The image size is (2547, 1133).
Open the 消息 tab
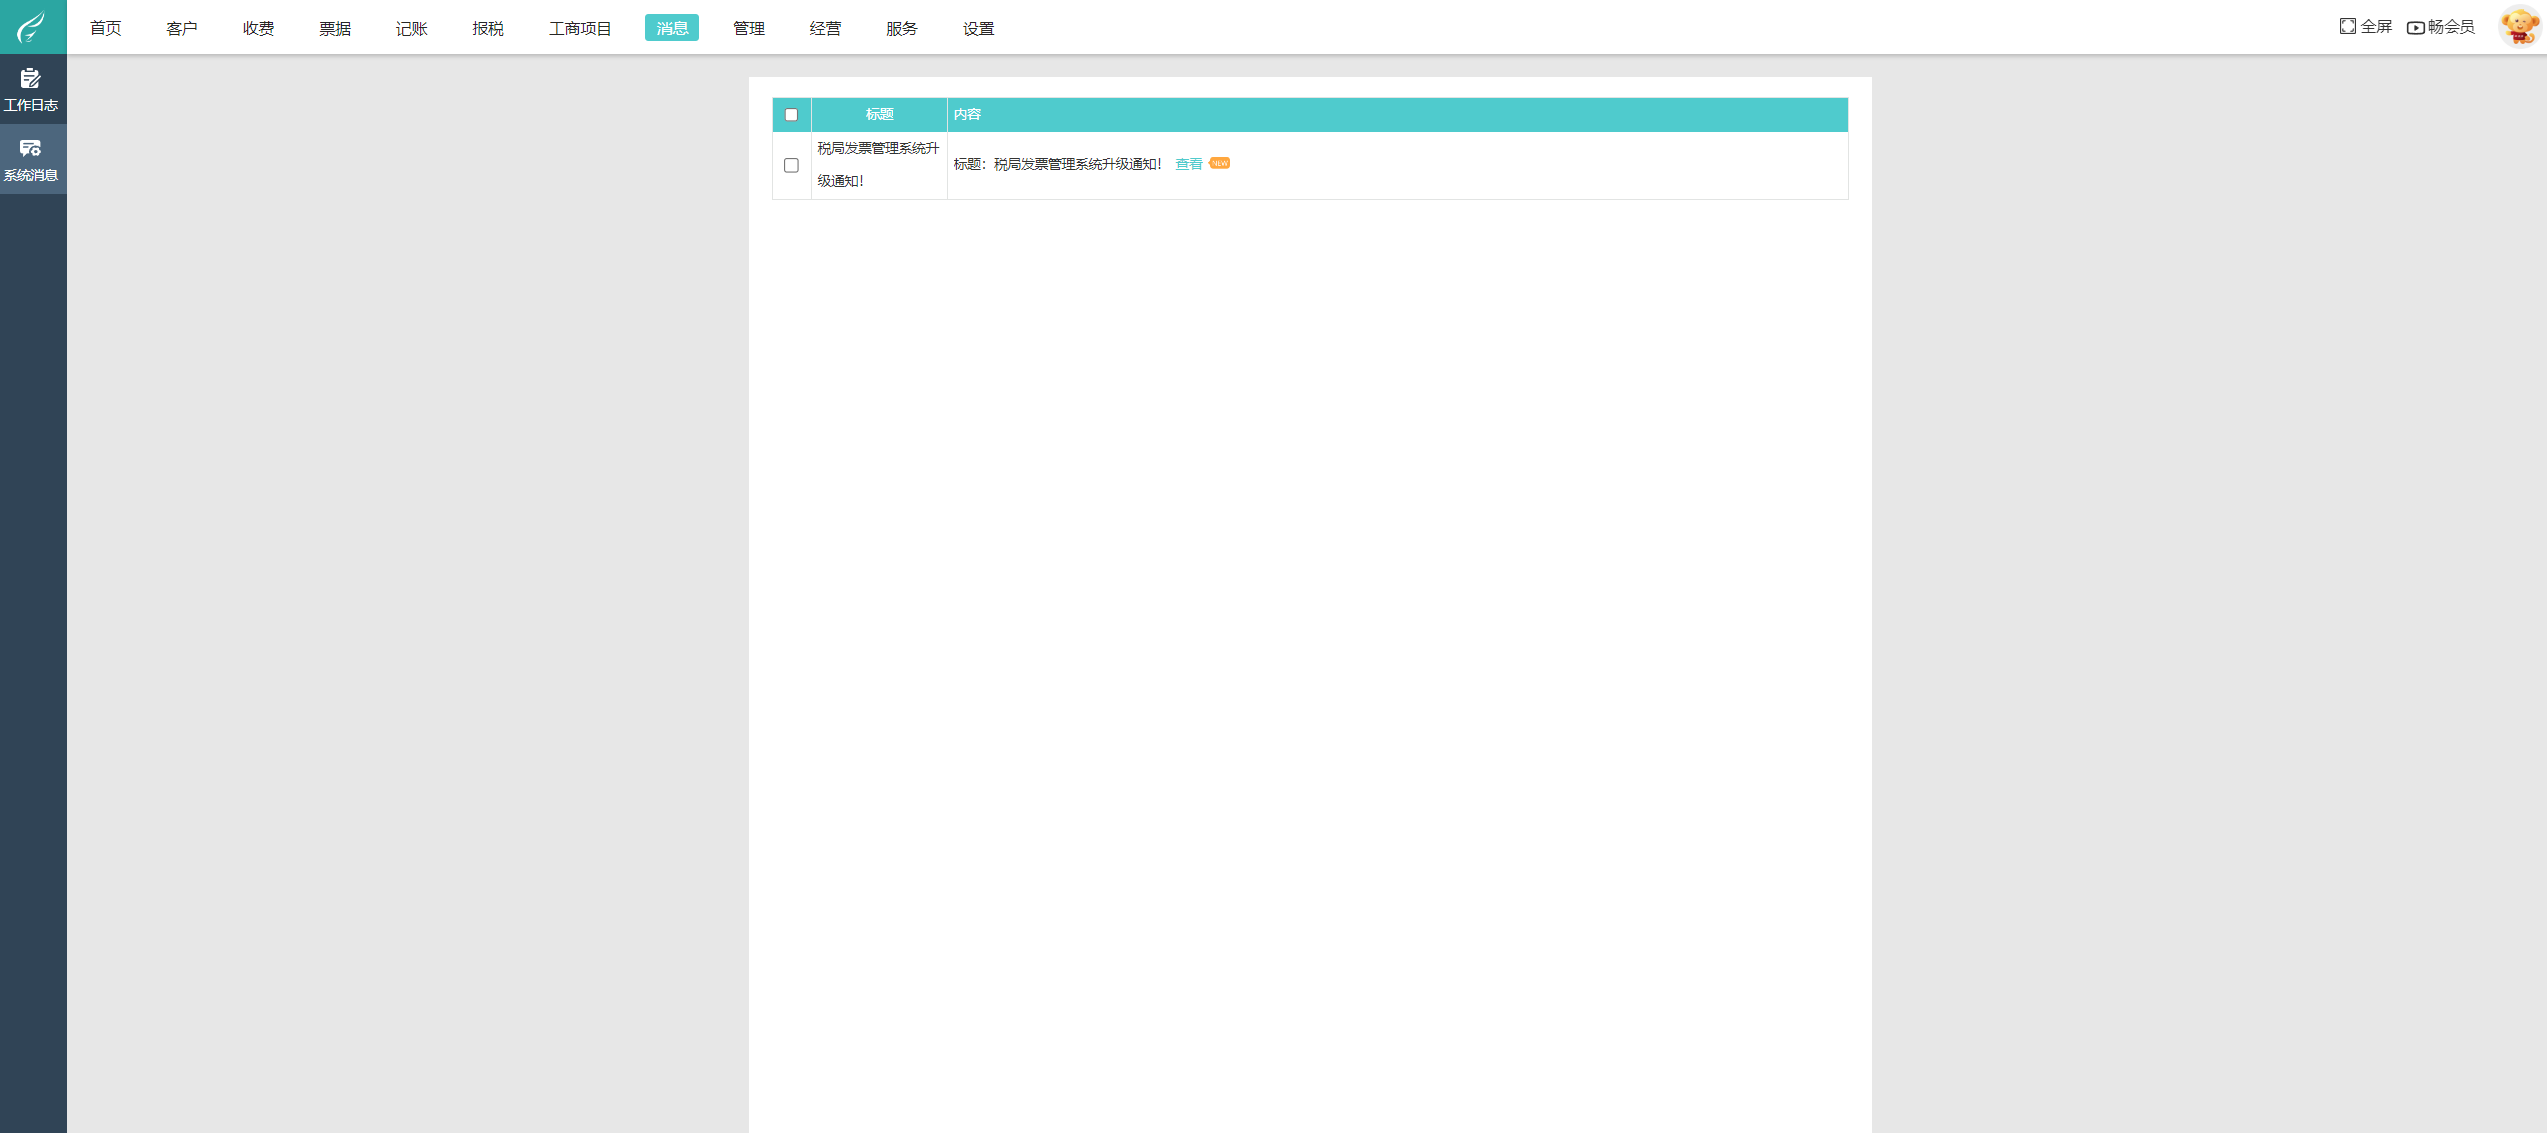pyautogui.click(x=672, y=28)
